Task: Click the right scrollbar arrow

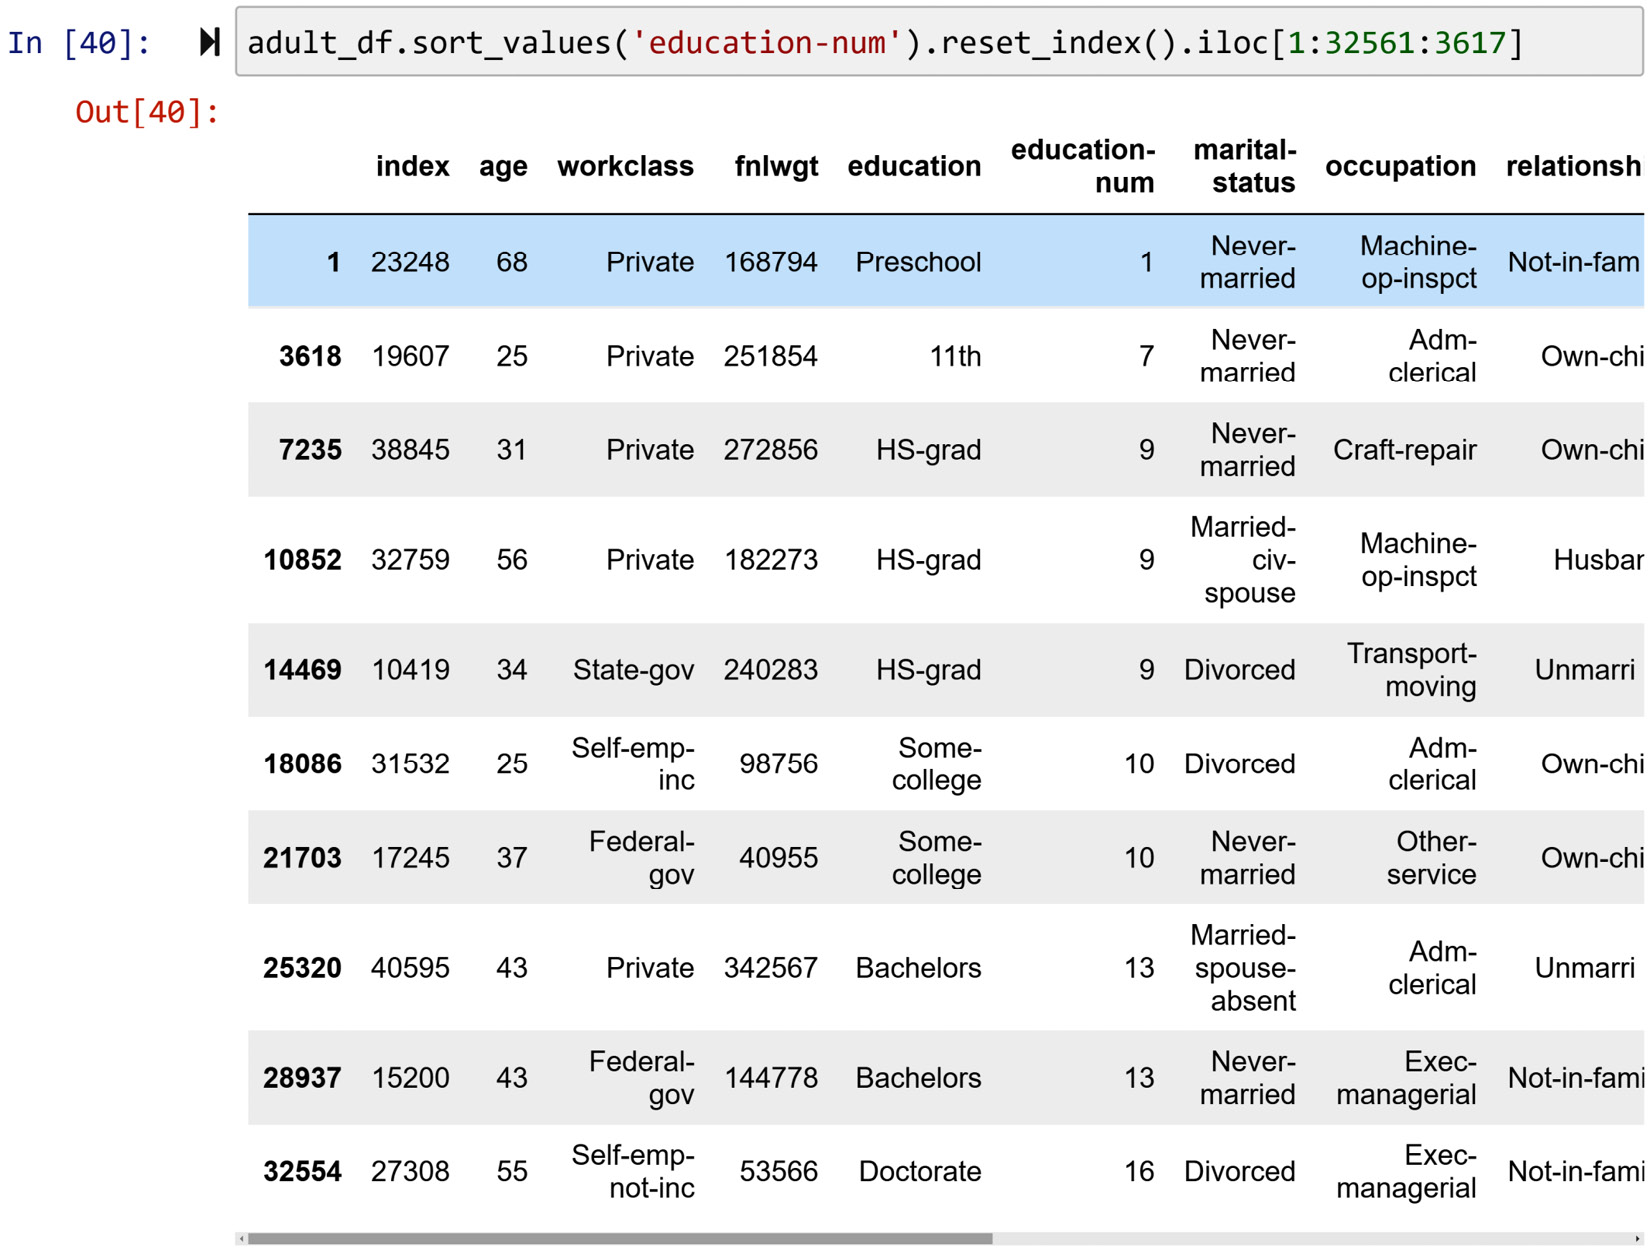Action: 1639,1240
